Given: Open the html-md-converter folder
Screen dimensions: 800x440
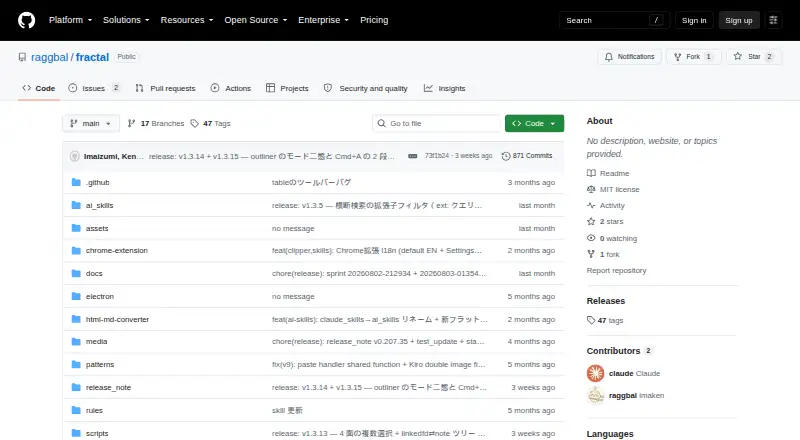Looking at the screenshot, I should 117,320.
